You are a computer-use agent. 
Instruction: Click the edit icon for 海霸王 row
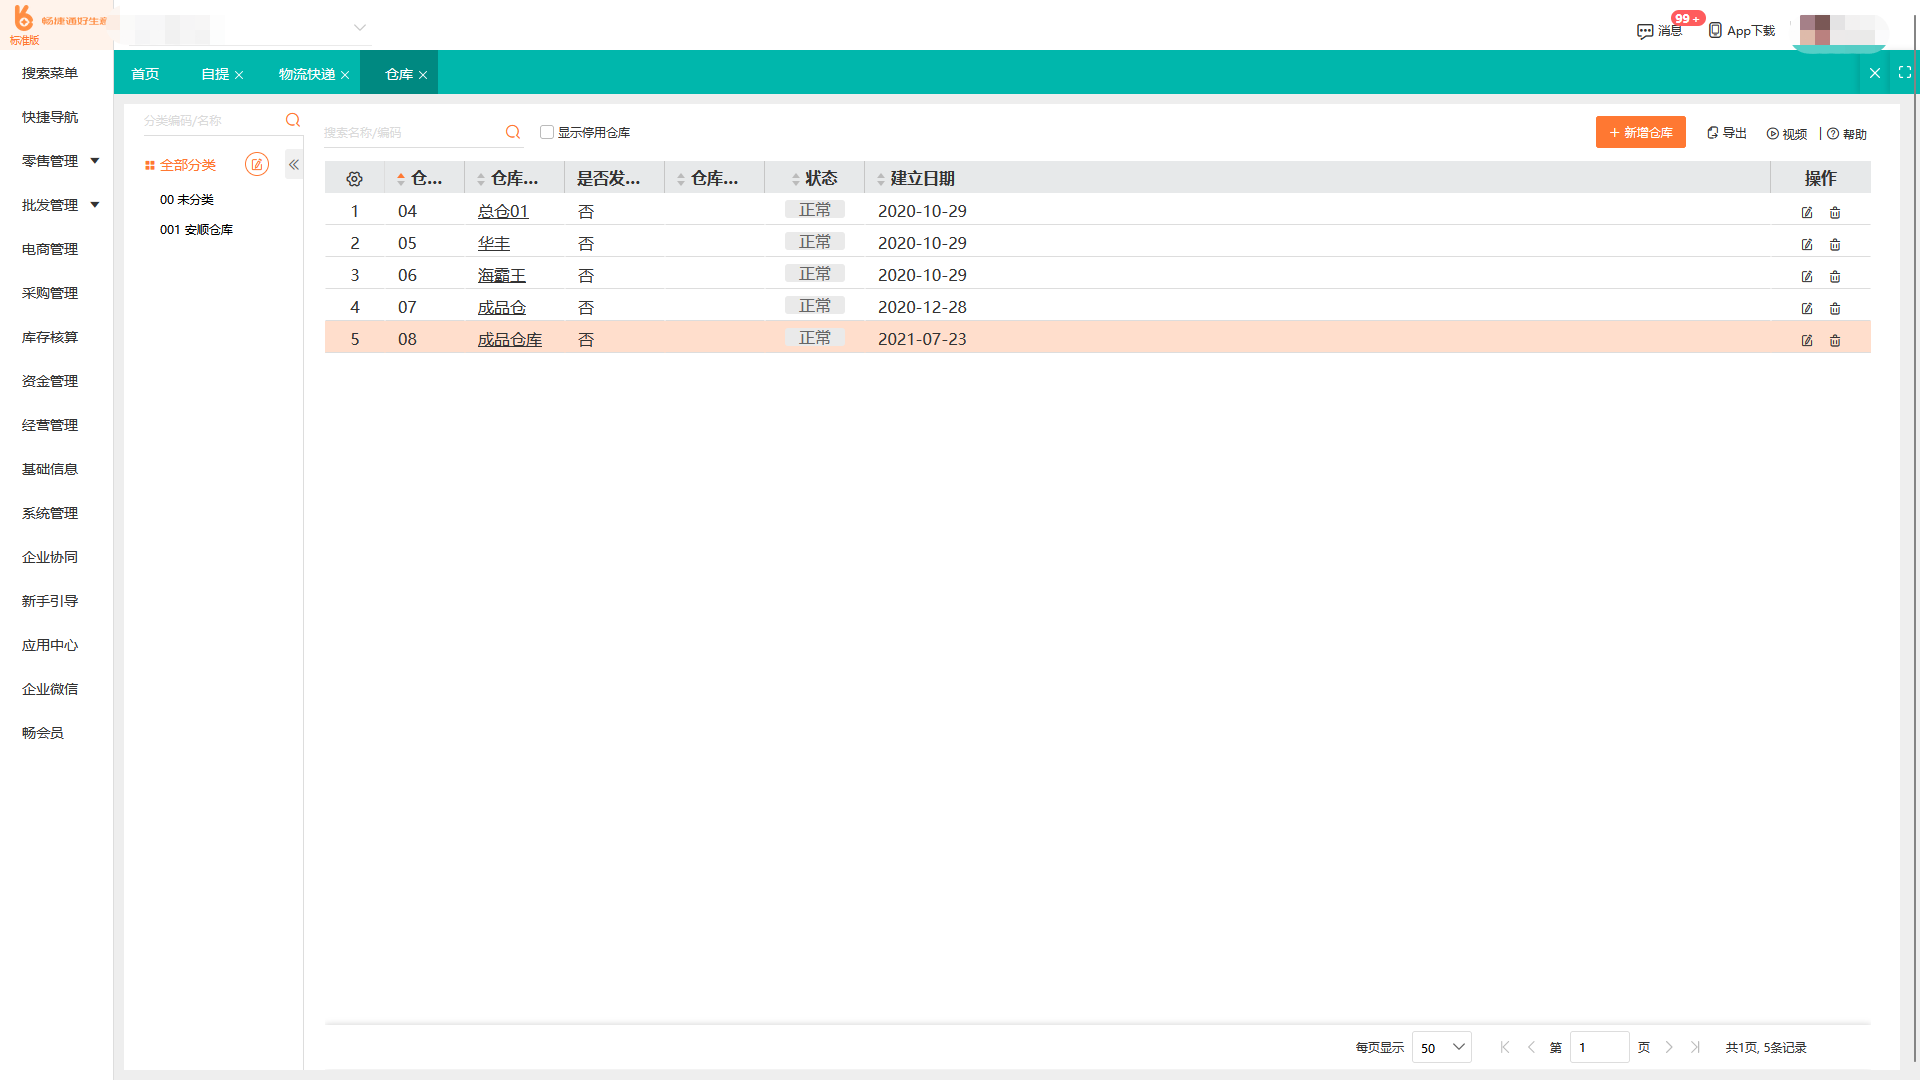(1805, 276)
